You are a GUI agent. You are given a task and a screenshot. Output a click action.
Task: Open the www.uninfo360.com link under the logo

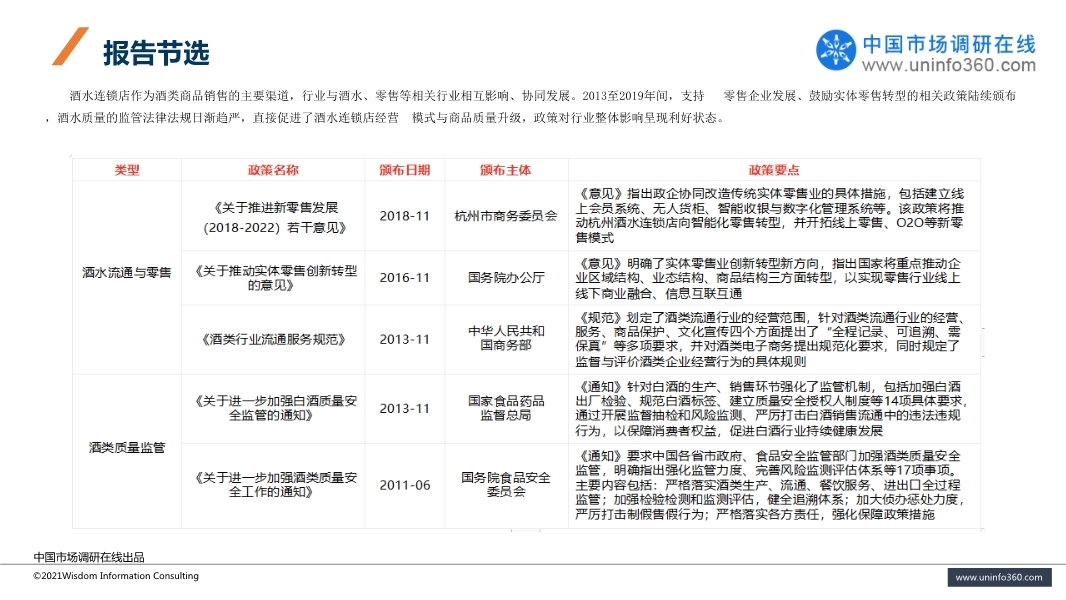tap(948, 66)
